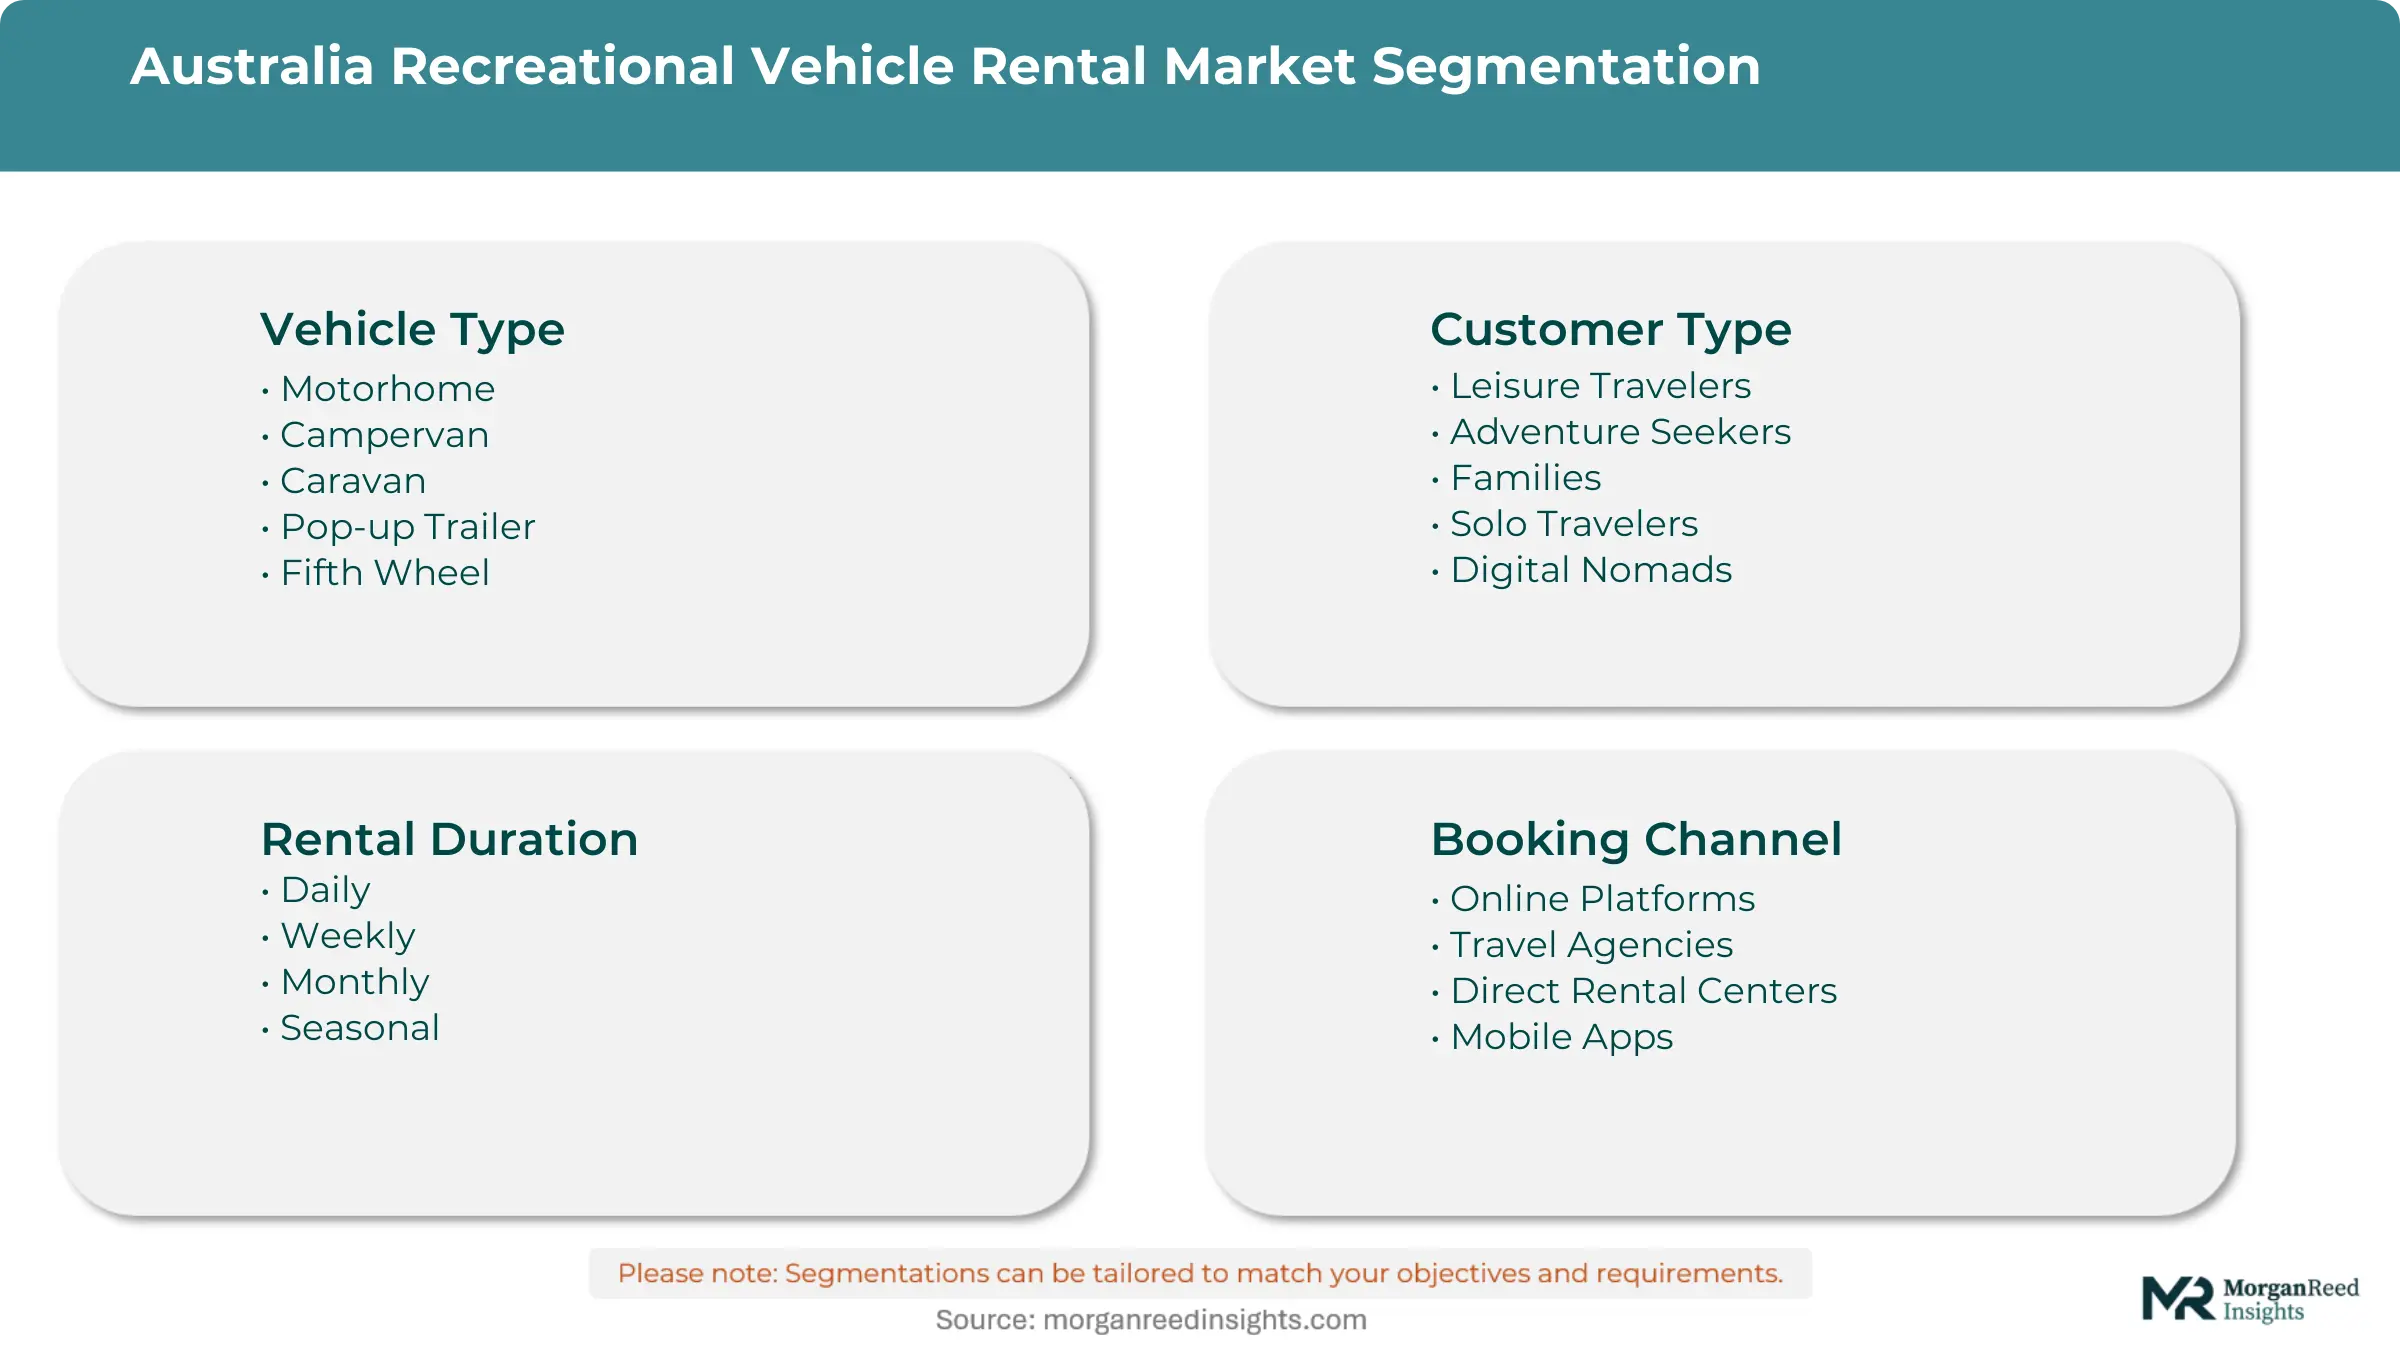This screenshot has height=1350, width=2400.
Task: Select the Mobile Apps entry
Action: click(1562, 1036)
